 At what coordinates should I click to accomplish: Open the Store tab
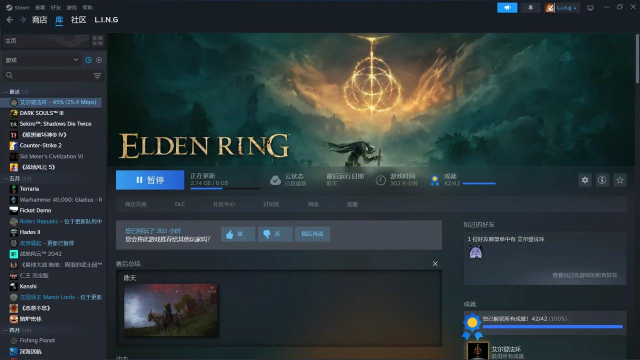[40, 20]
